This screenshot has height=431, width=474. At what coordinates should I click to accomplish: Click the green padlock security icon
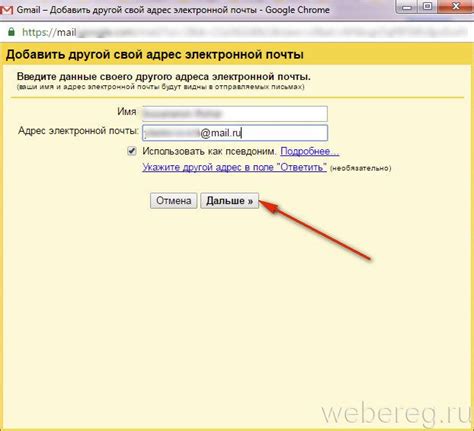pyautogui.click(x=11, y=32)
